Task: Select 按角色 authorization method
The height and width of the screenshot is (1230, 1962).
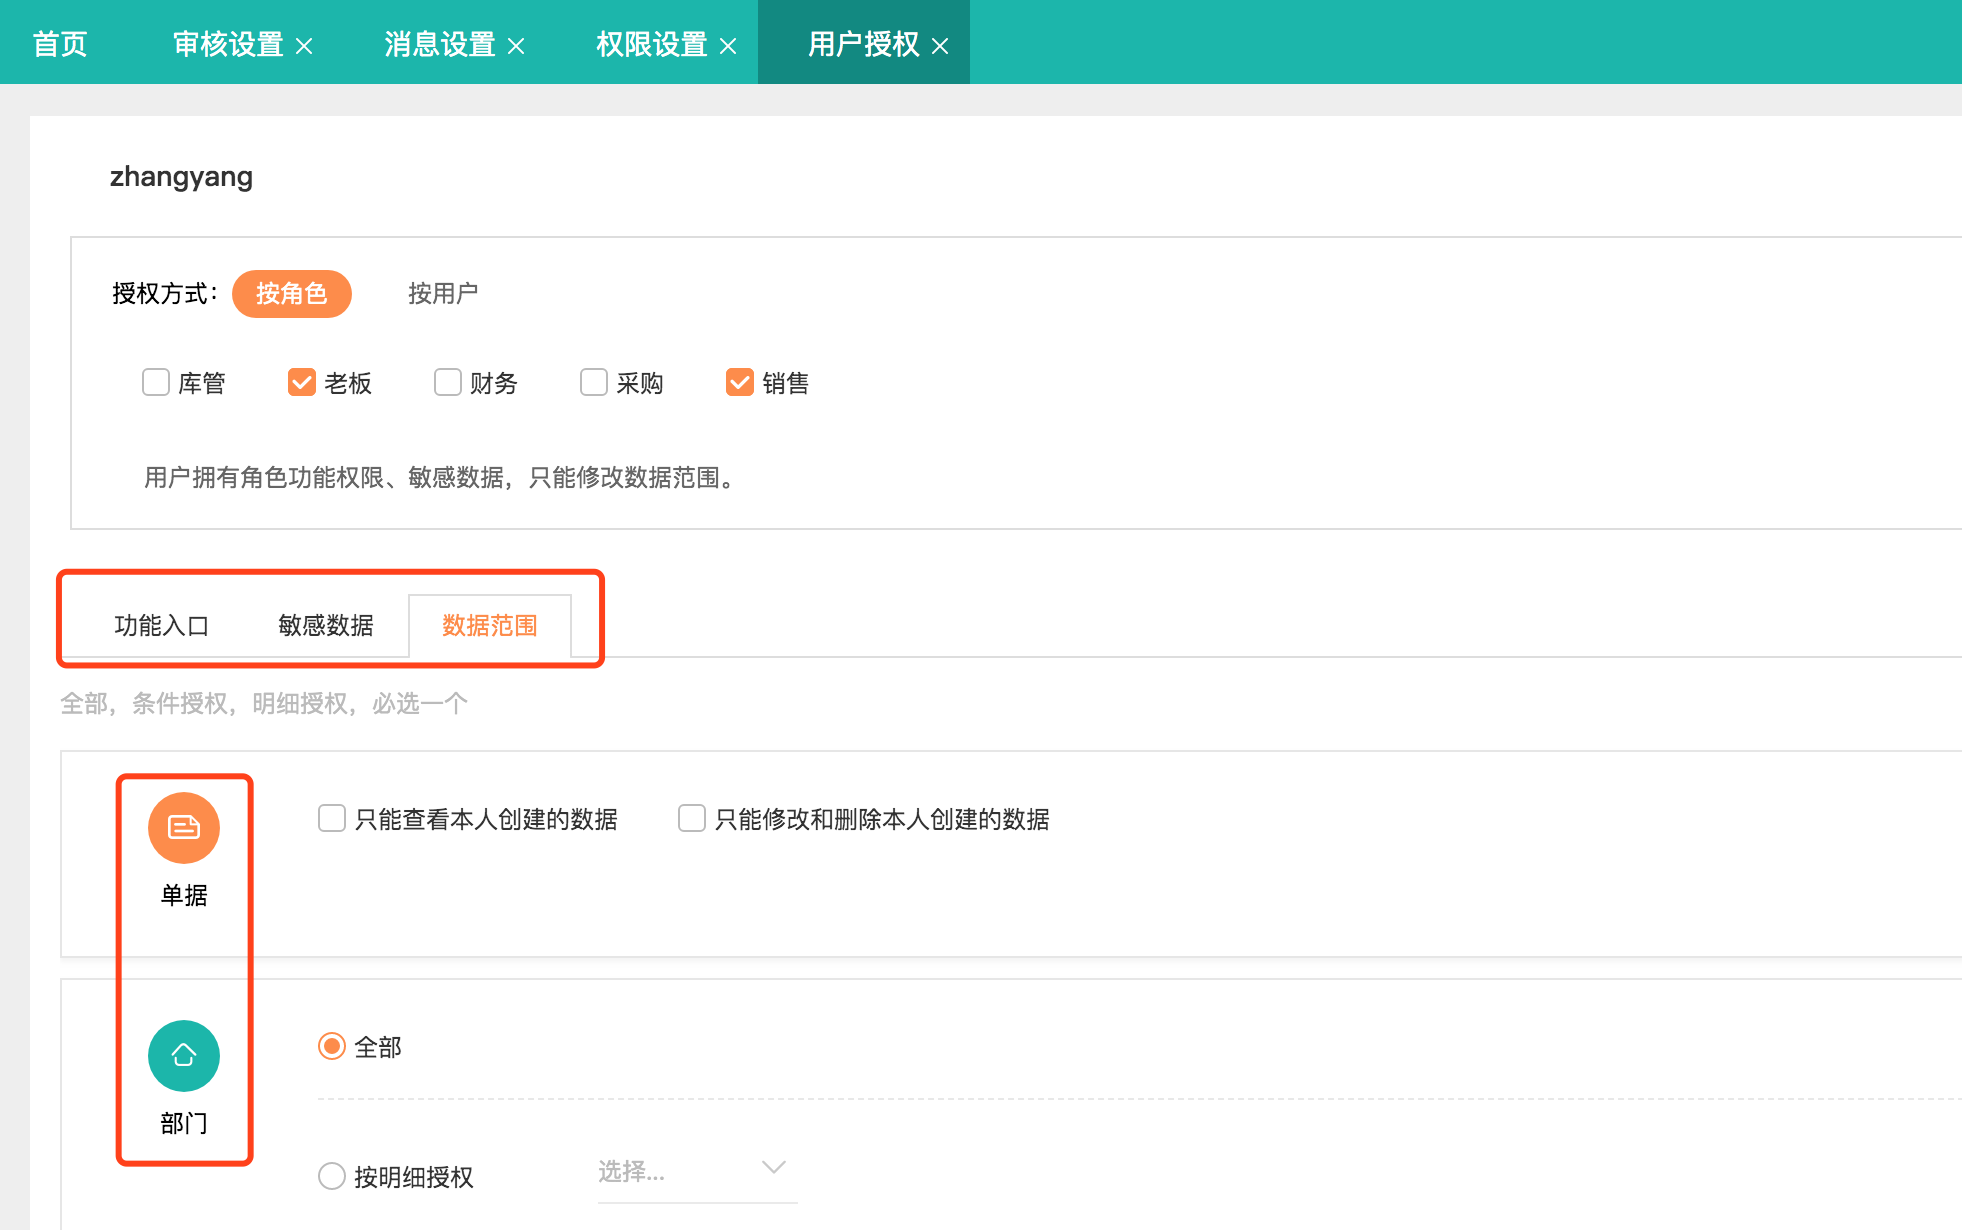Action: click(x=290, y=292)
